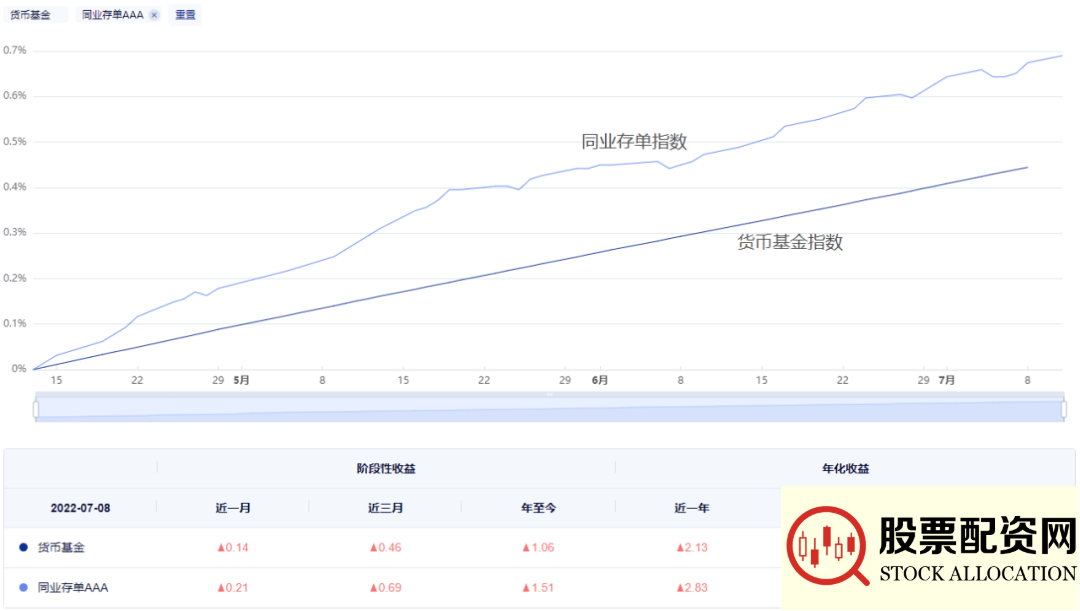1080x611 pixels.
Task: Click the candlestick magnifier logo icon
Action: coord(827,546)
